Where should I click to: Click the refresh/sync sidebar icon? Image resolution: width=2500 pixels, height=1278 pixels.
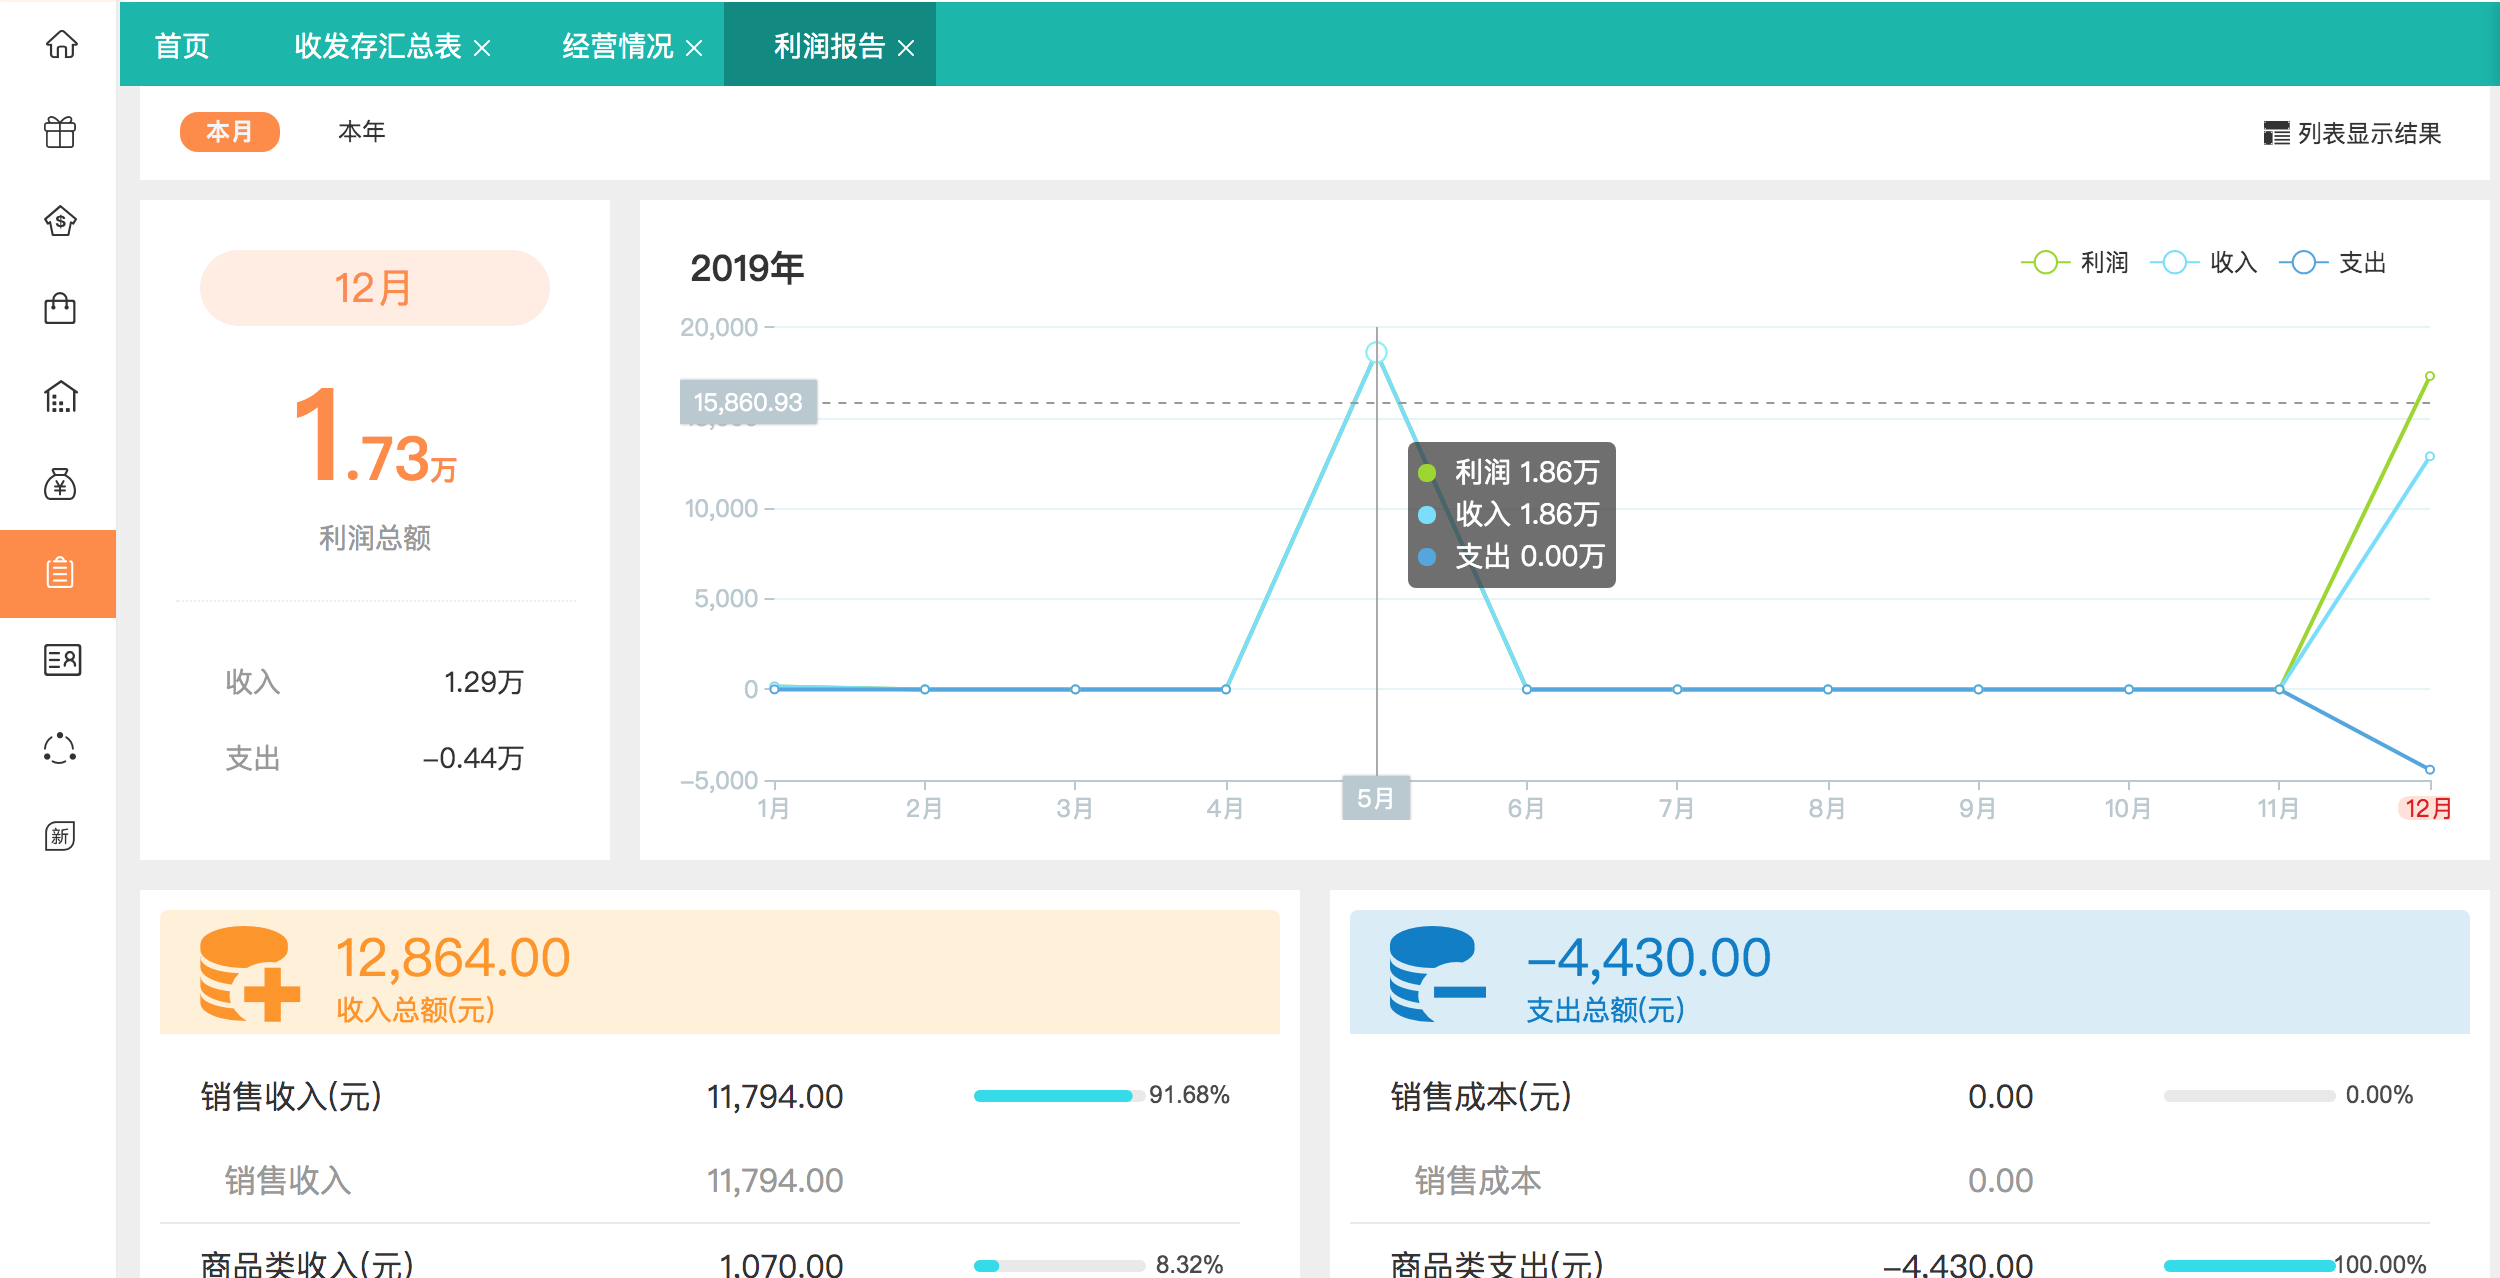coord(62,747)
